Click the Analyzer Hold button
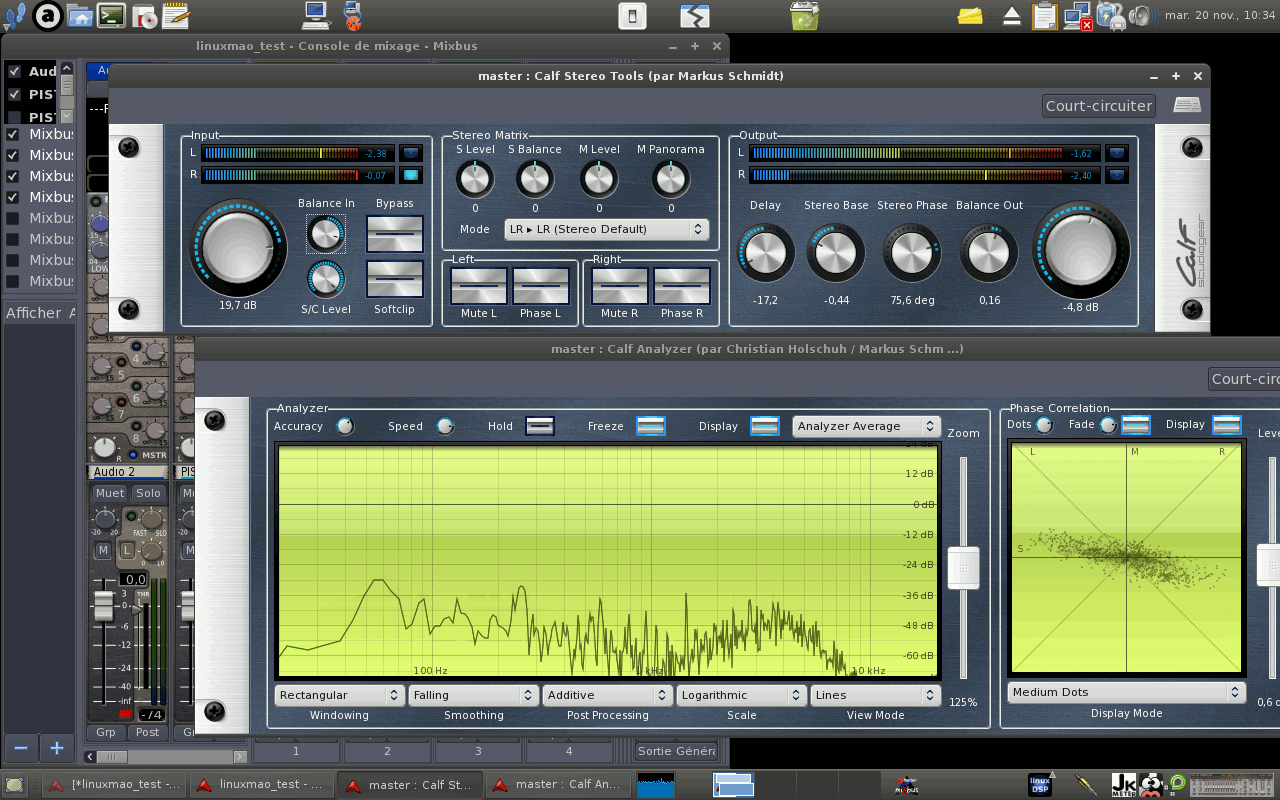 (x=540, y=426)
